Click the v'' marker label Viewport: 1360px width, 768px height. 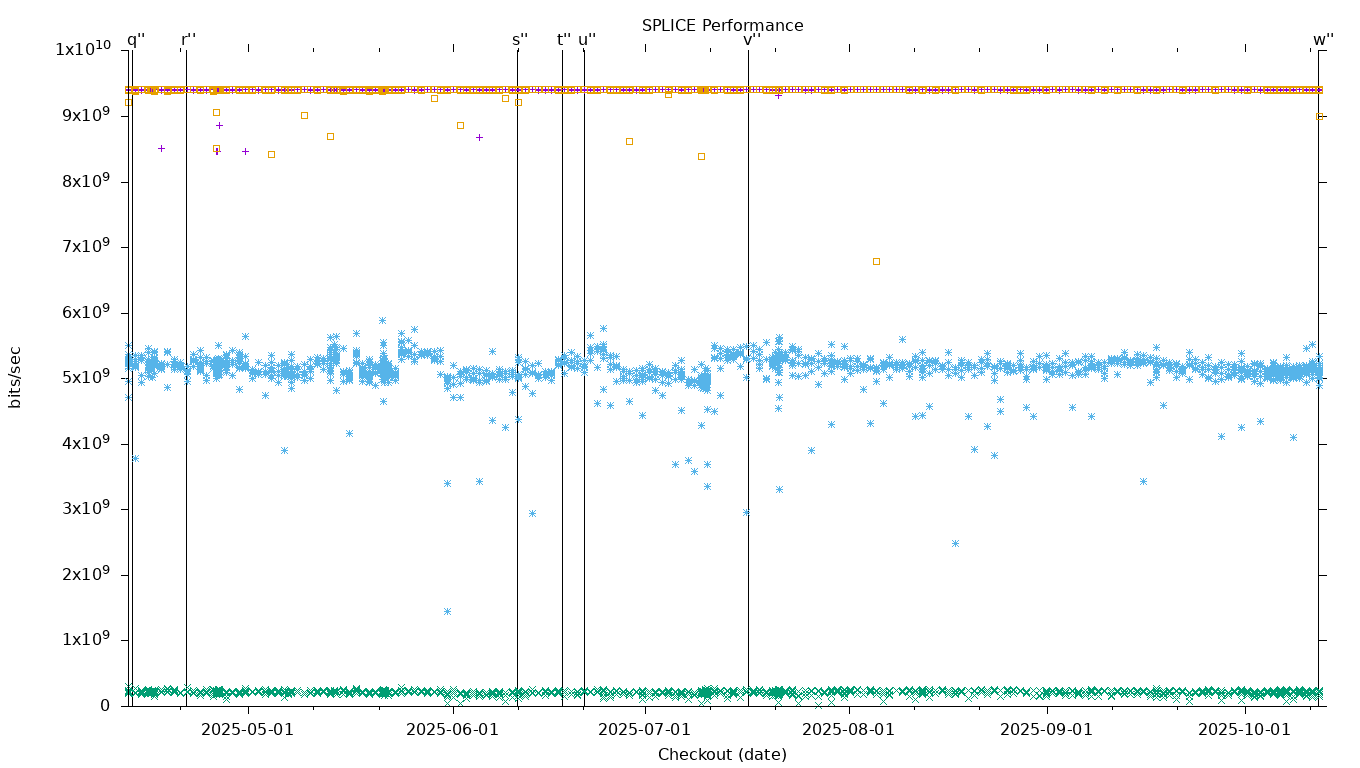click(x=752, y=40)
